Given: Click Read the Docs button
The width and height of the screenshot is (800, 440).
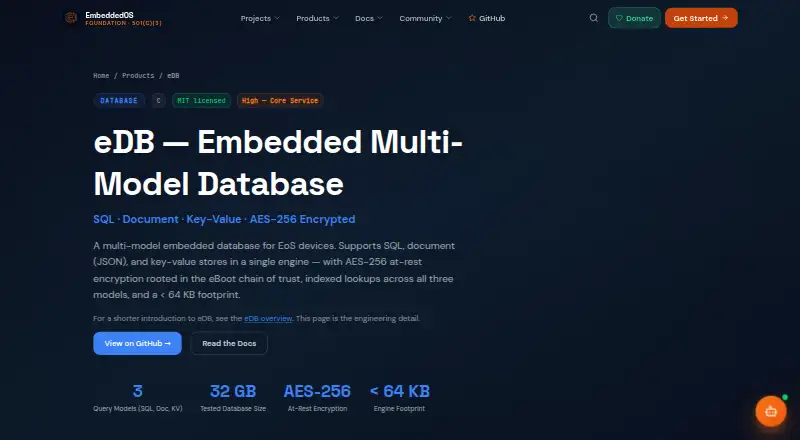Looking at the screenshot, I should (229, 344).
